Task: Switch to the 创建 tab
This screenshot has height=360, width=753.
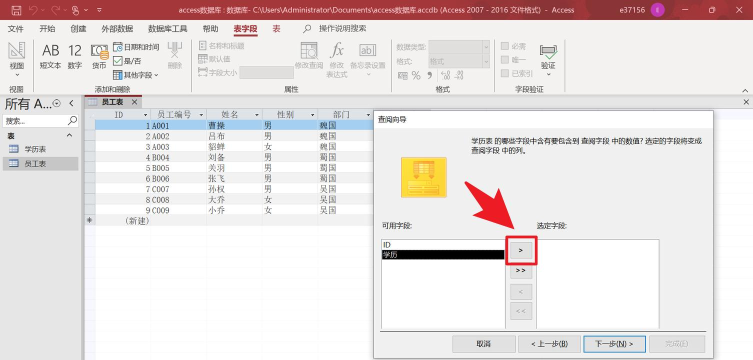Action: (78, 29)
